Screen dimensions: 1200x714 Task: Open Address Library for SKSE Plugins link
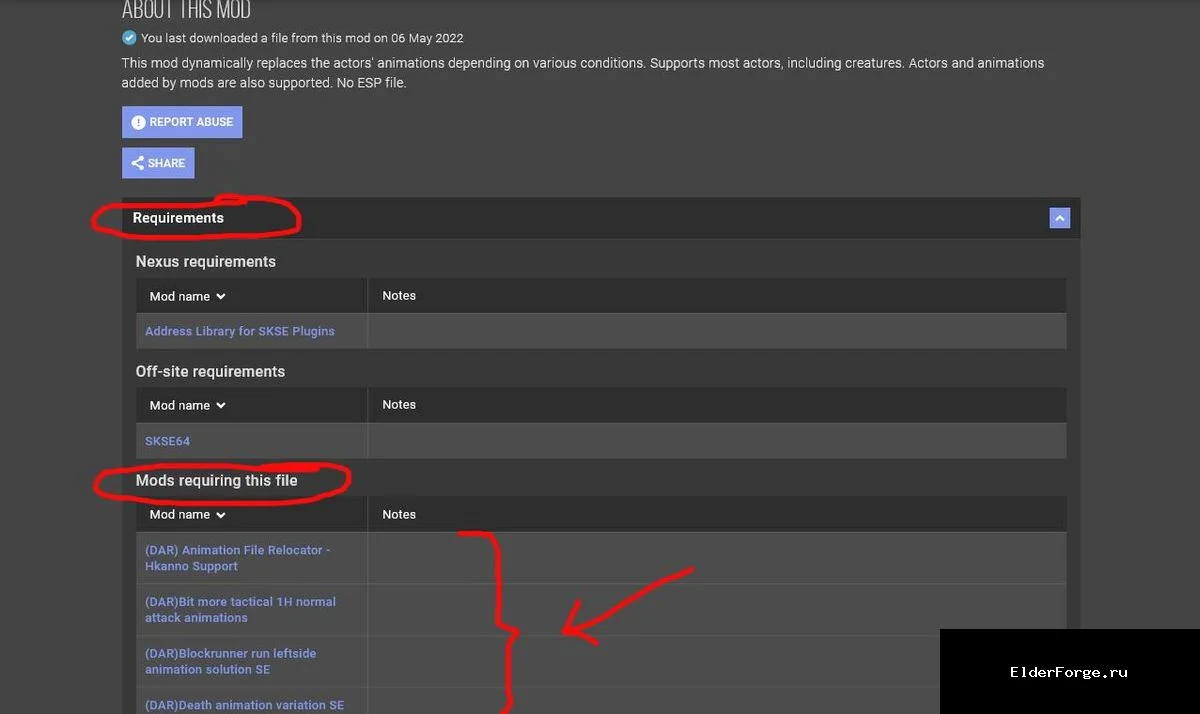pos(240,331)
